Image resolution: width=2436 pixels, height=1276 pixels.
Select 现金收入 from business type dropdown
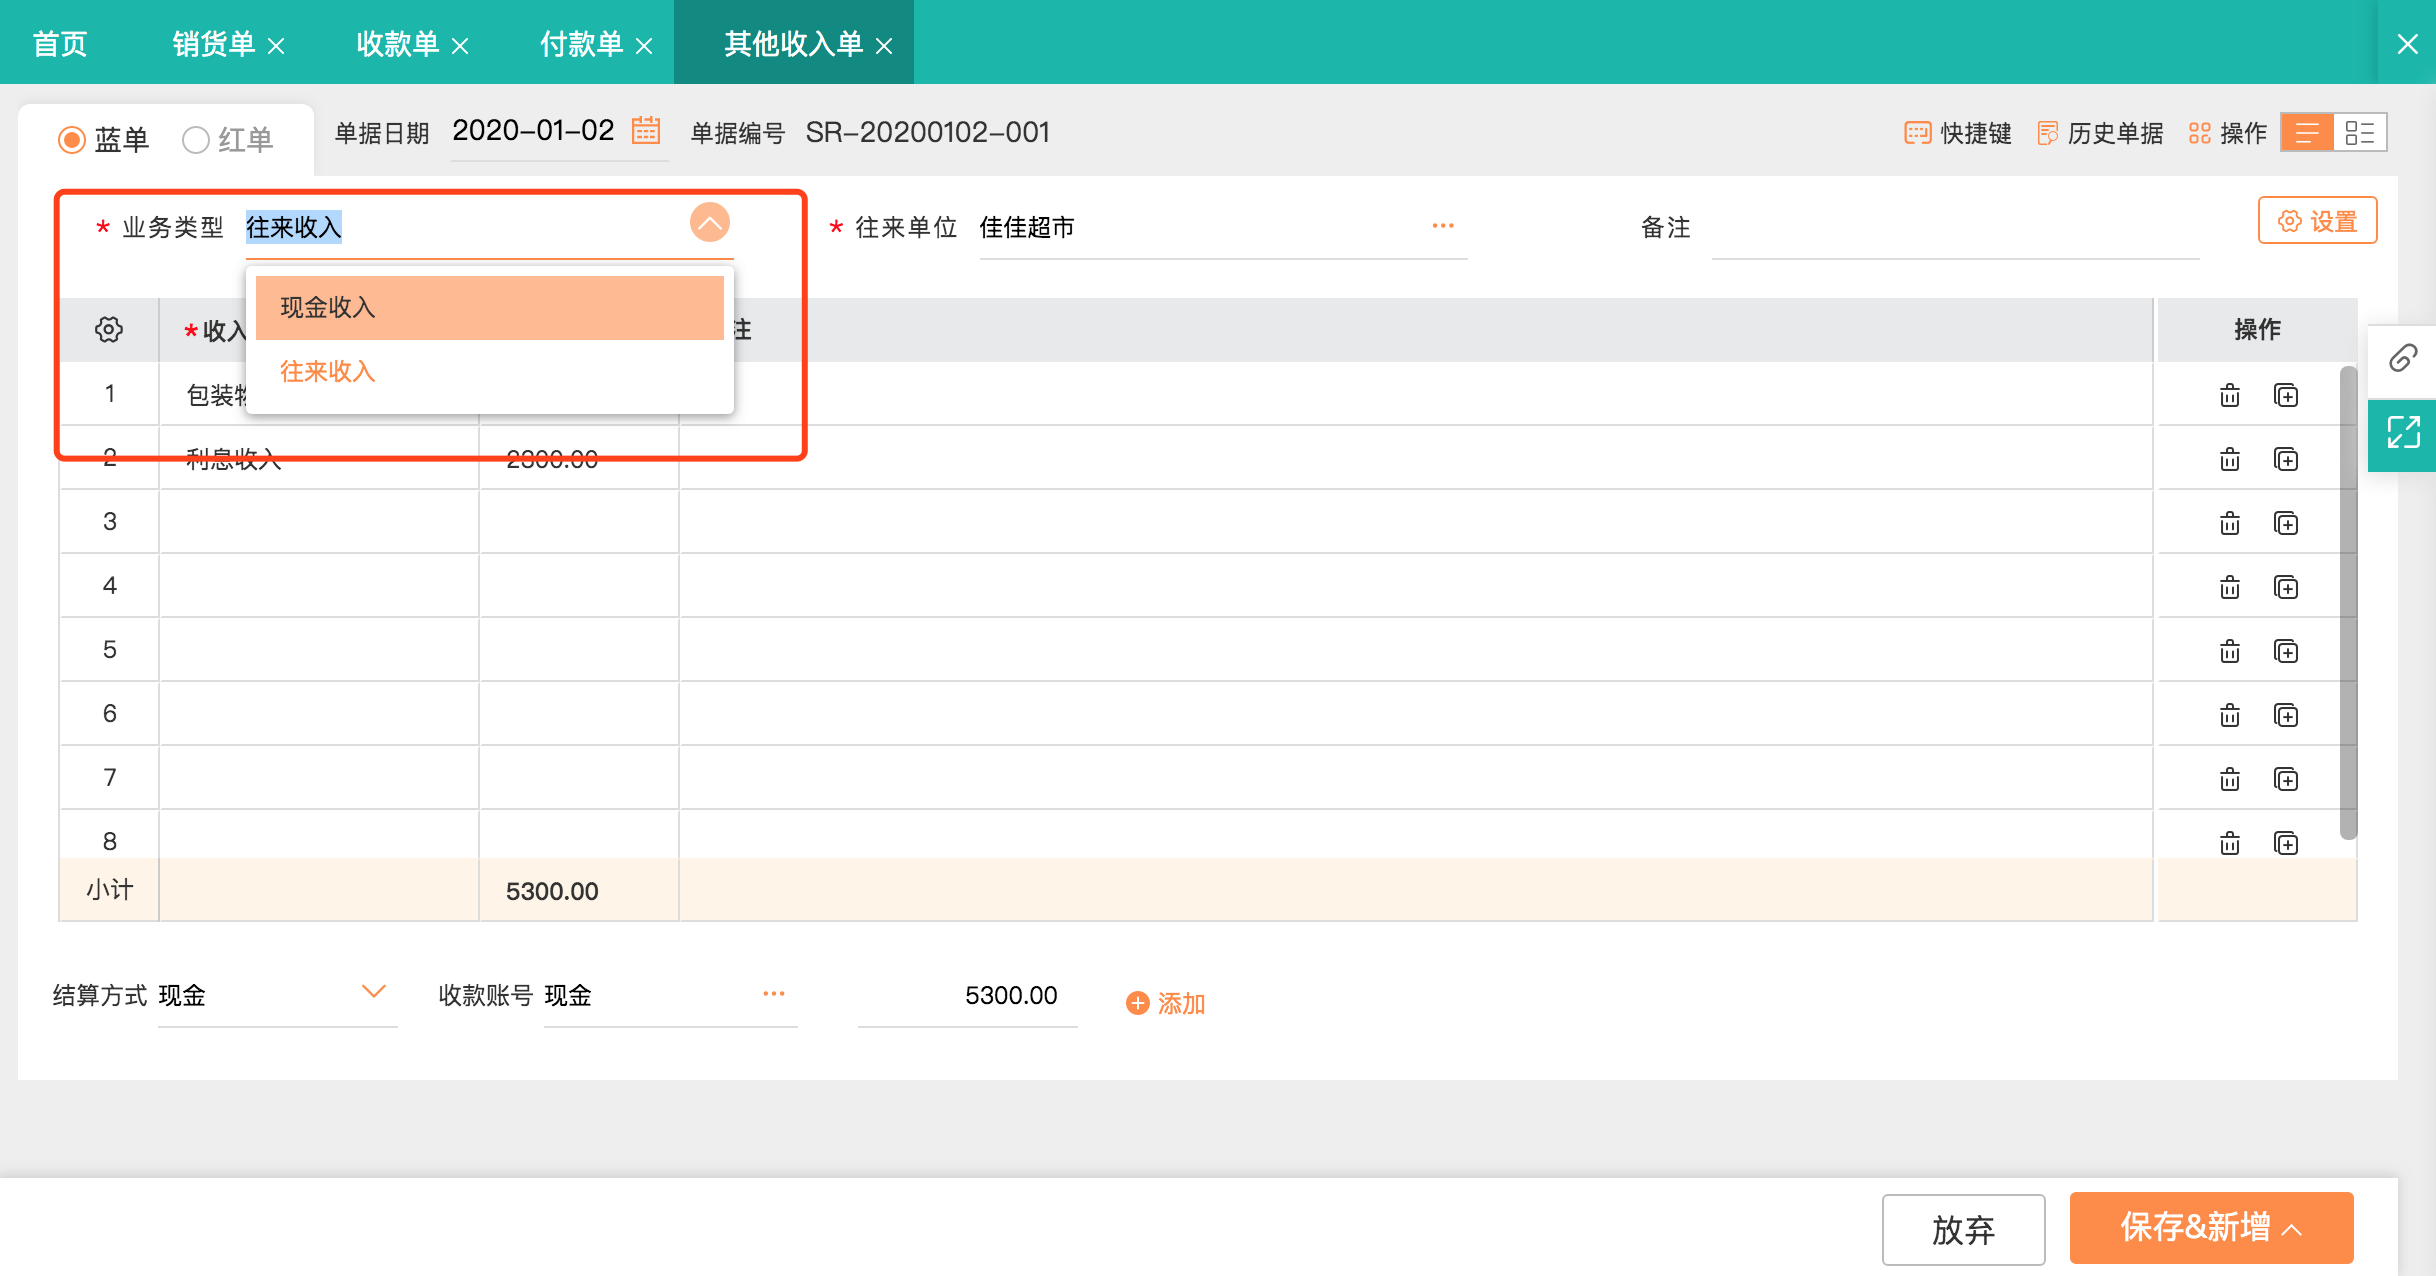pos(488,306)
